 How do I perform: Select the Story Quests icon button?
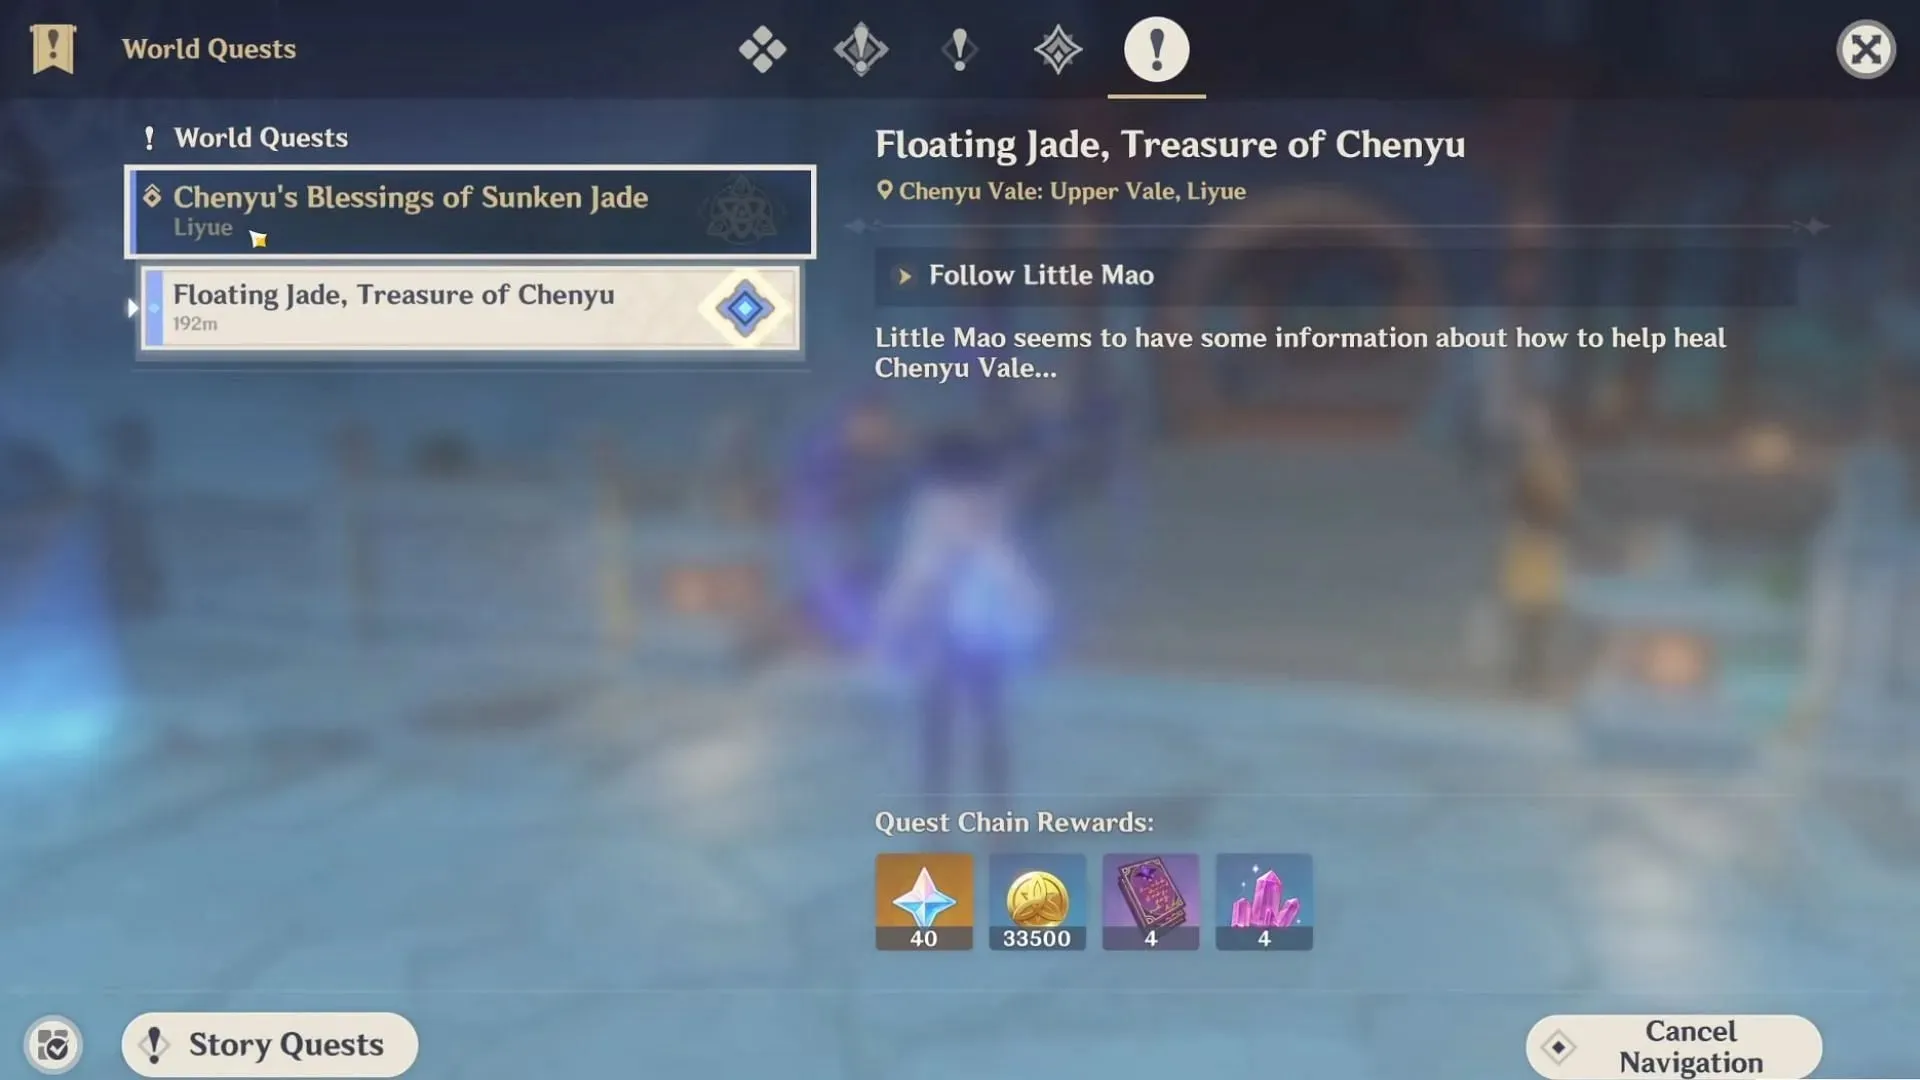[153, 1043]
